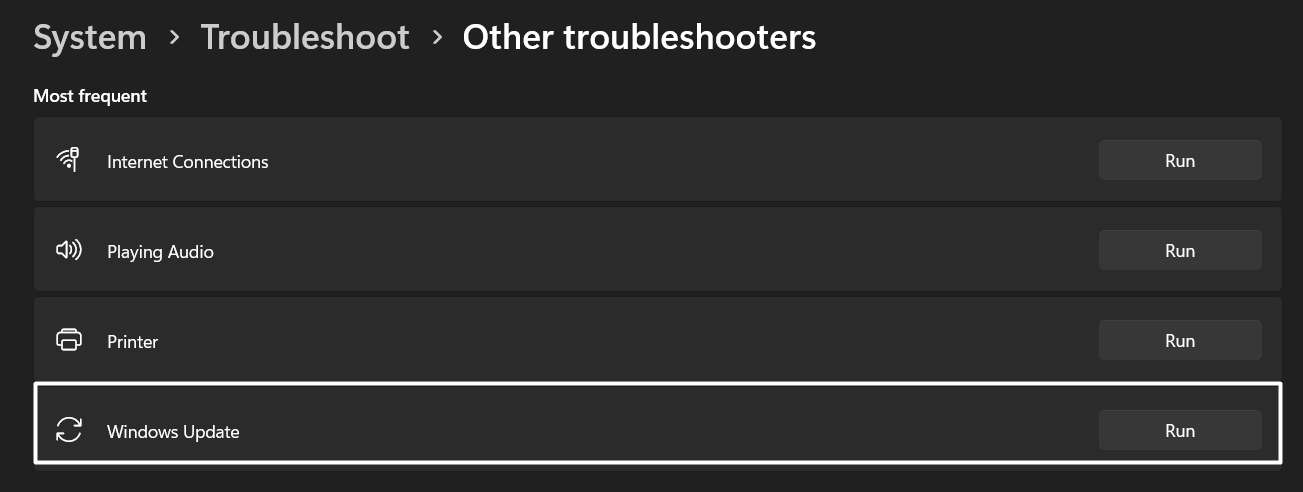Click chevron between System and Troubleshoot
Image resolution: width=1303 pixels, height=492 pixels.
point(174,38)
